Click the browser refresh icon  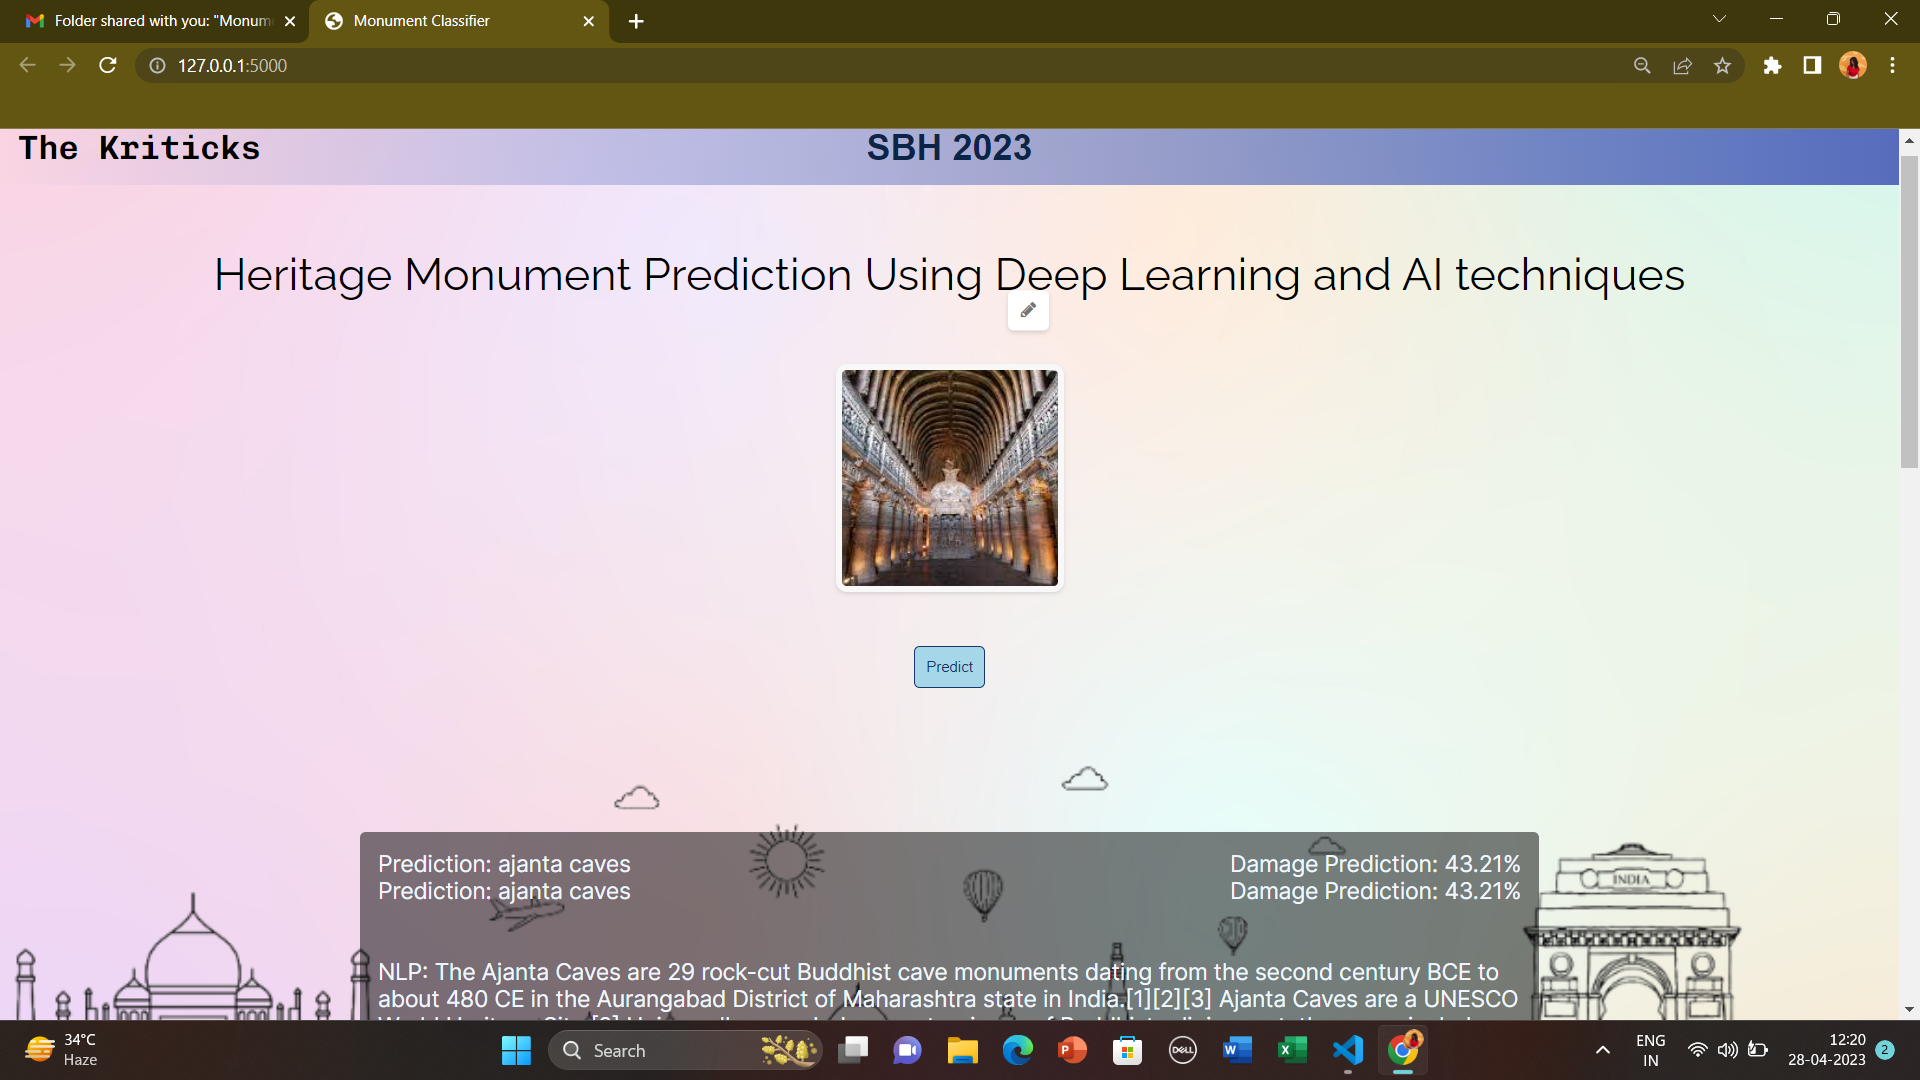coord(108,66)
